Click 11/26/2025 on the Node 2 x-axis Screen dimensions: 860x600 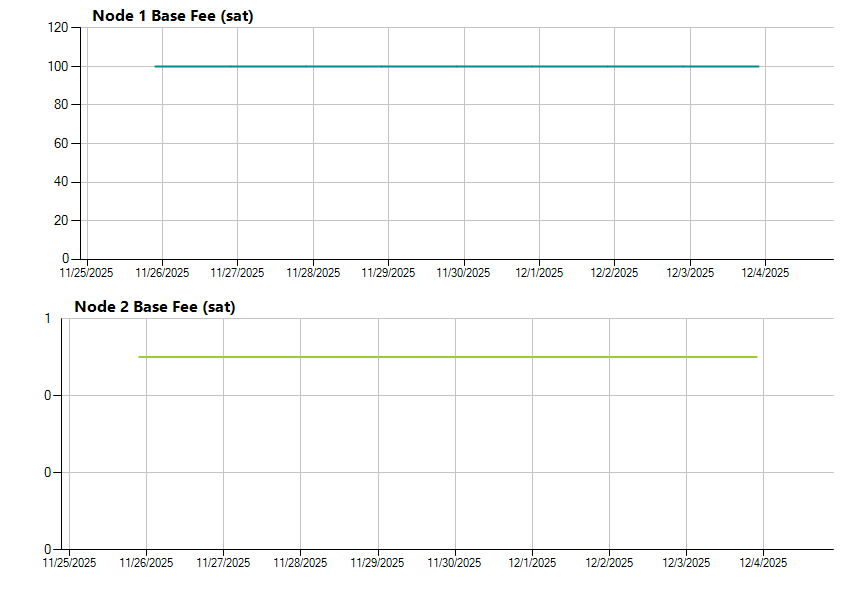point(146,563)
